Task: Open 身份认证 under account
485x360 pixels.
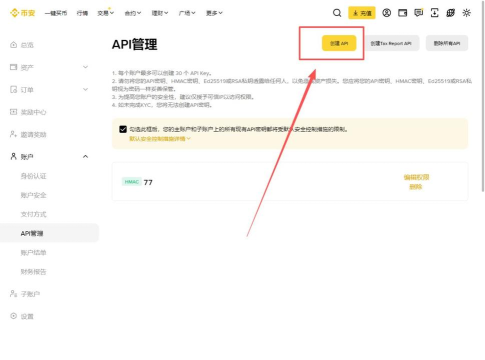Action: point(33,176)
